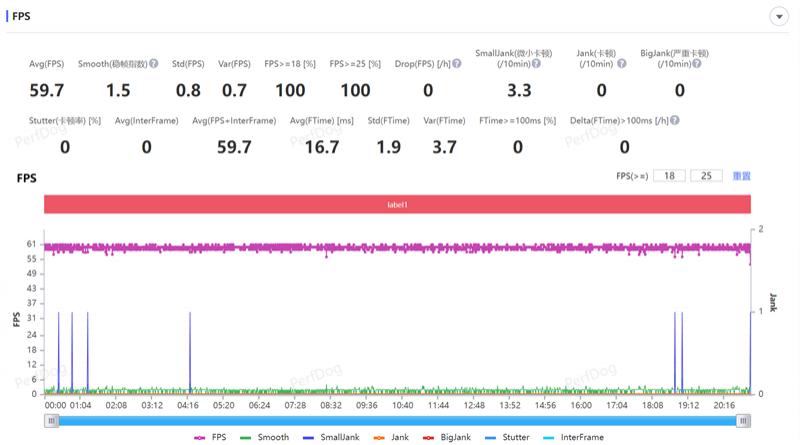Viewport: 800px width, 445px height.
Task: Click the FPS threshold field showing 25
Action: 706,176
